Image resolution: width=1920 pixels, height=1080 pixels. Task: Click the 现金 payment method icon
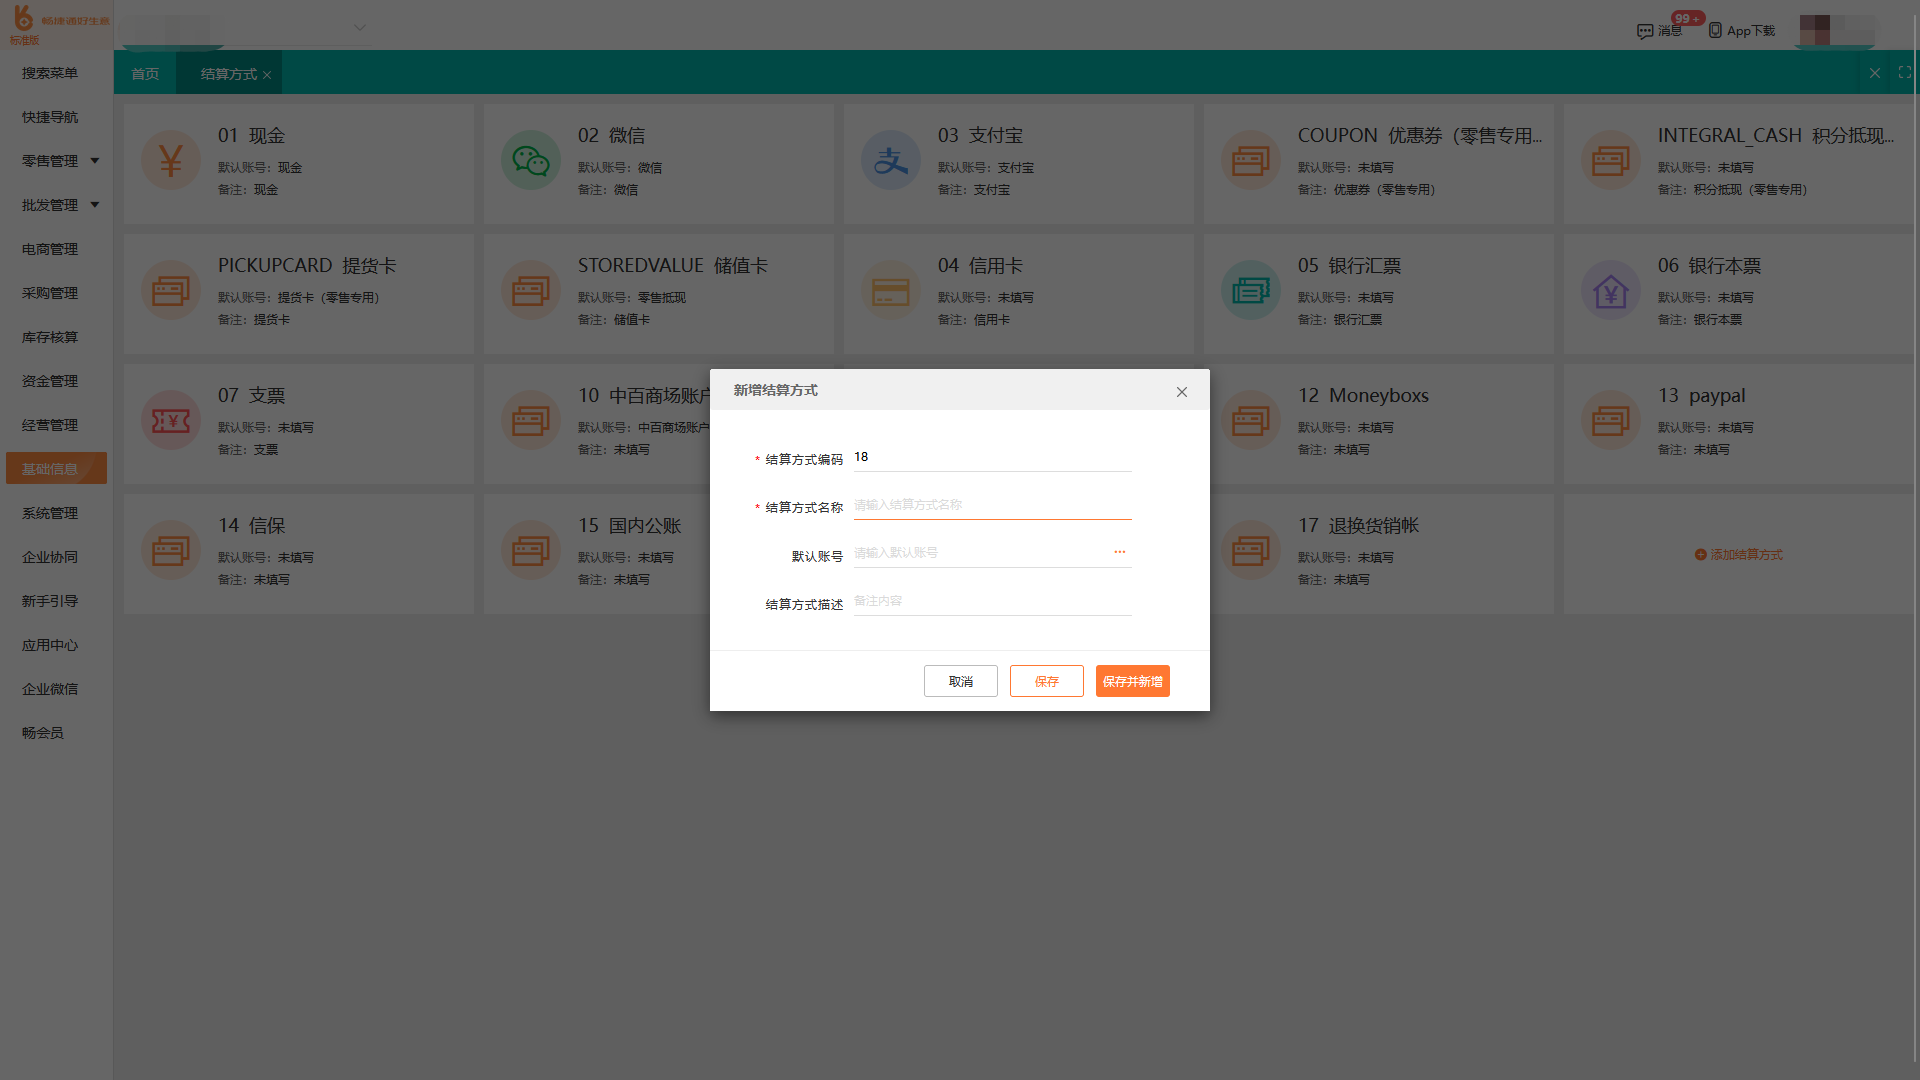[169, 160]
